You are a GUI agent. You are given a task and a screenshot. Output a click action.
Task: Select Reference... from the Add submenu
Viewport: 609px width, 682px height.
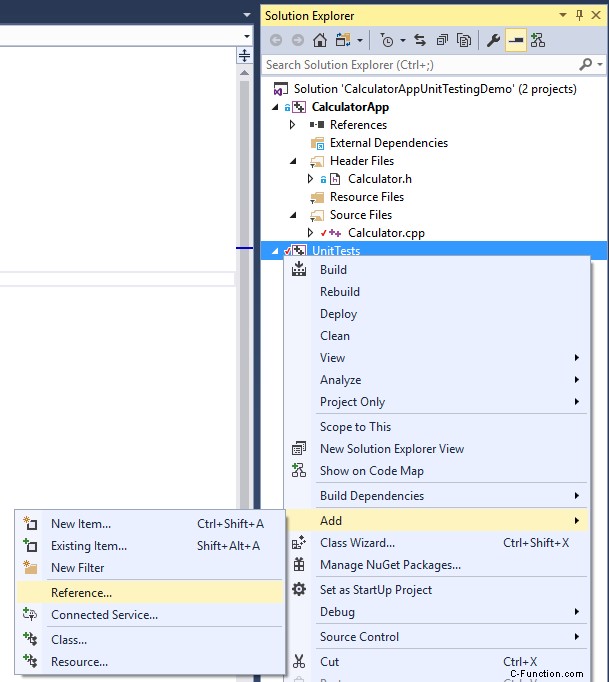point(81,593)
